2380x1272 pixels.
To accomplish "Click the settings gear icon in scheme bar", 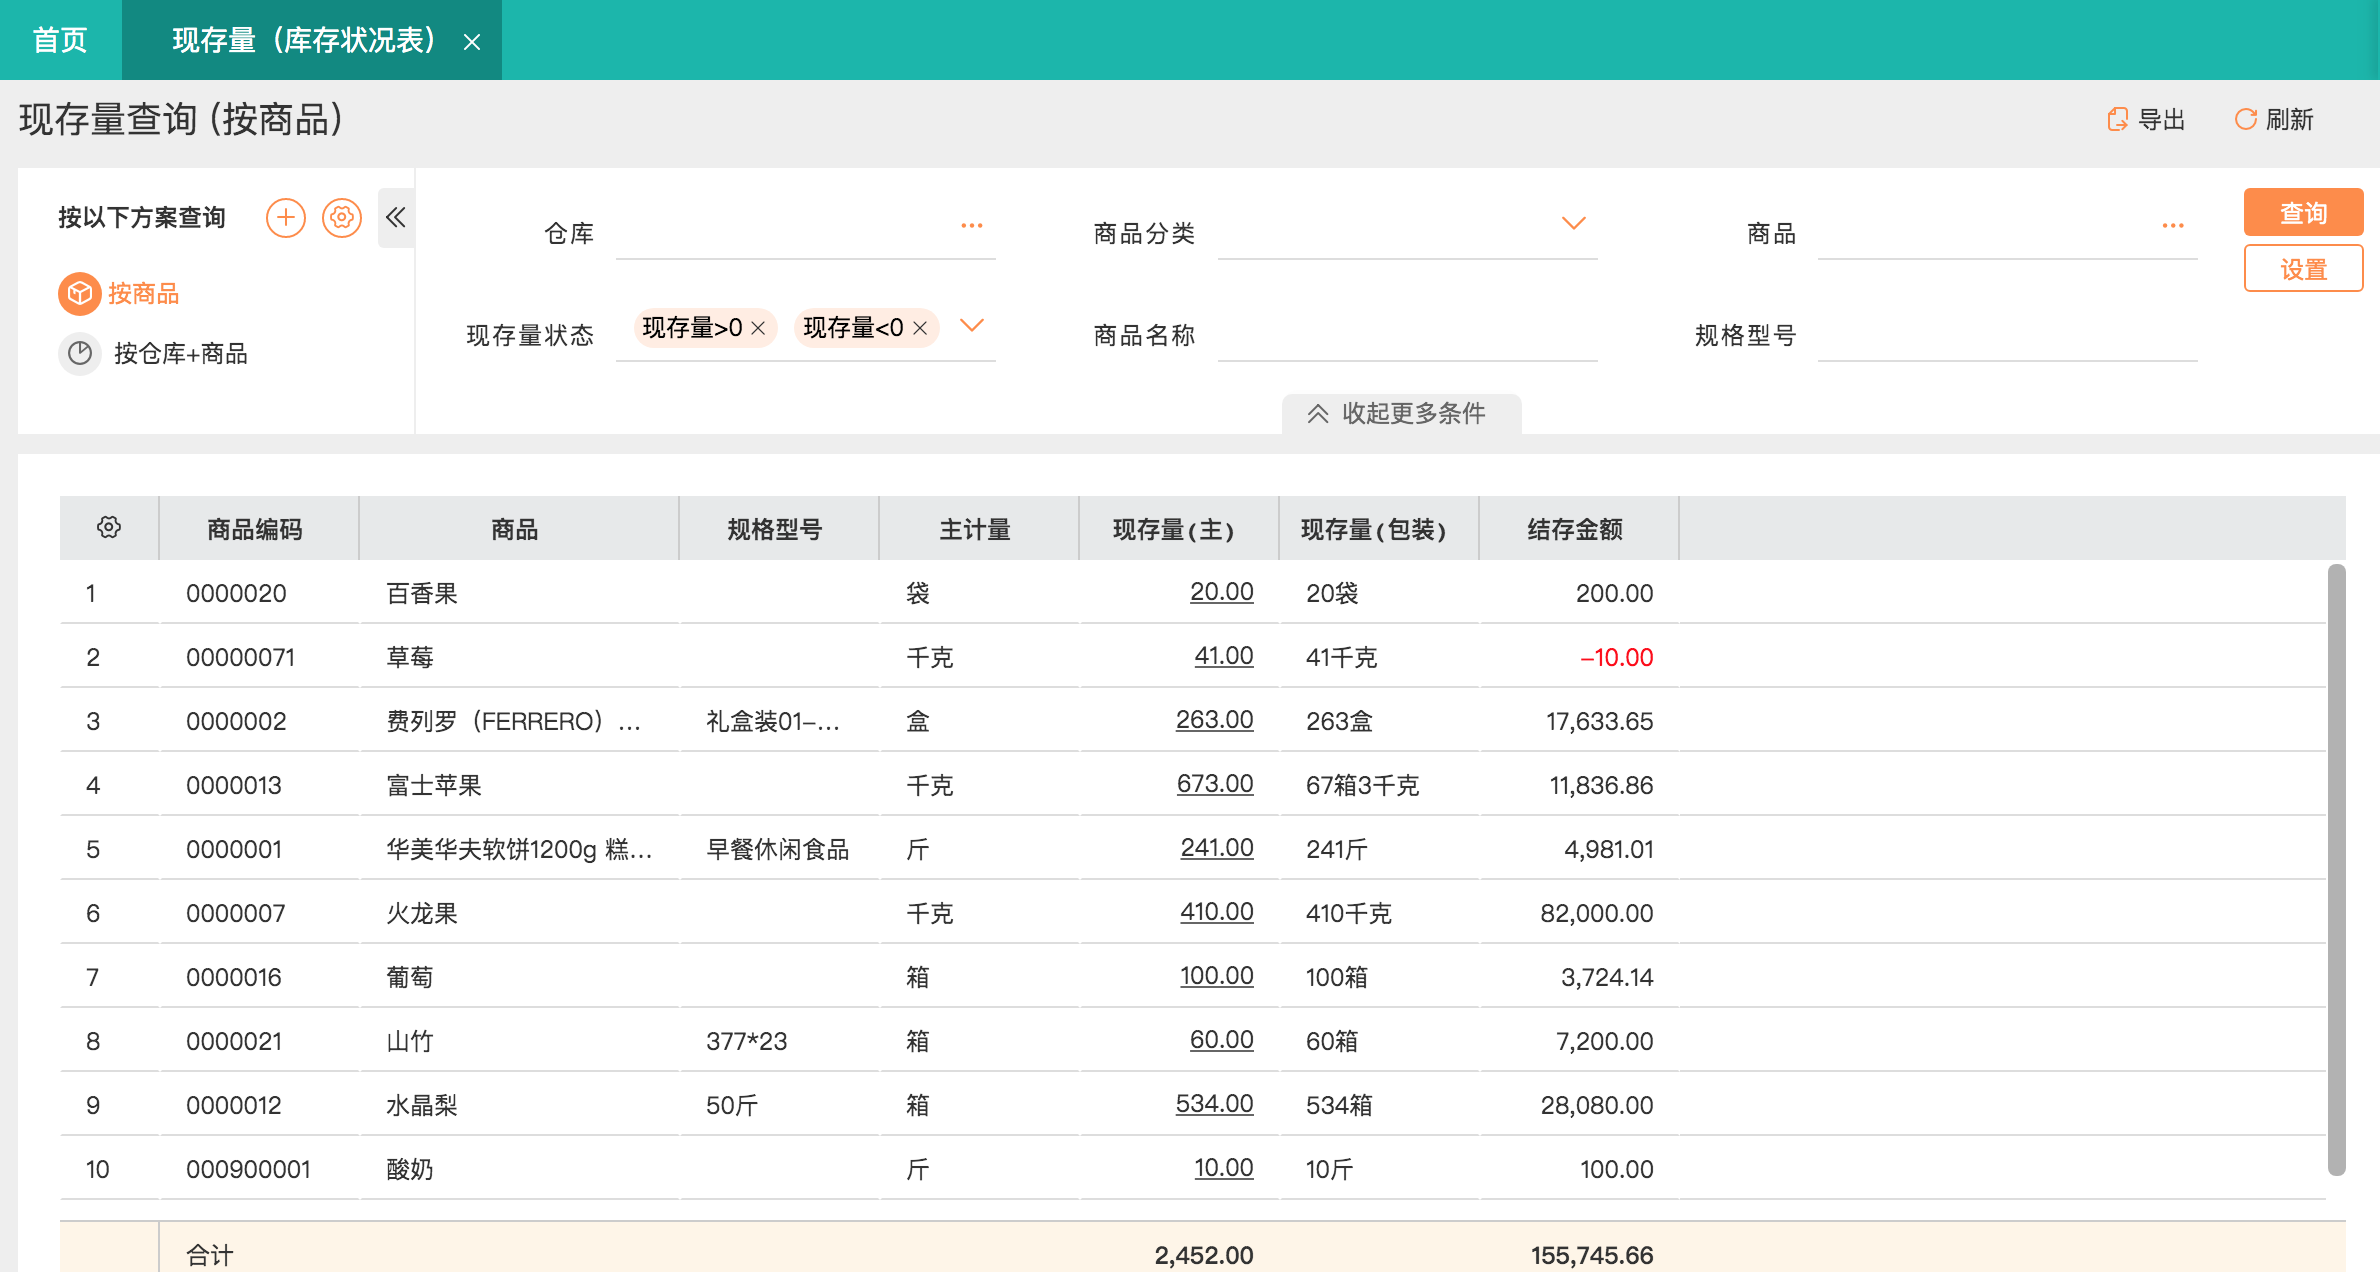I will (338, 217).
